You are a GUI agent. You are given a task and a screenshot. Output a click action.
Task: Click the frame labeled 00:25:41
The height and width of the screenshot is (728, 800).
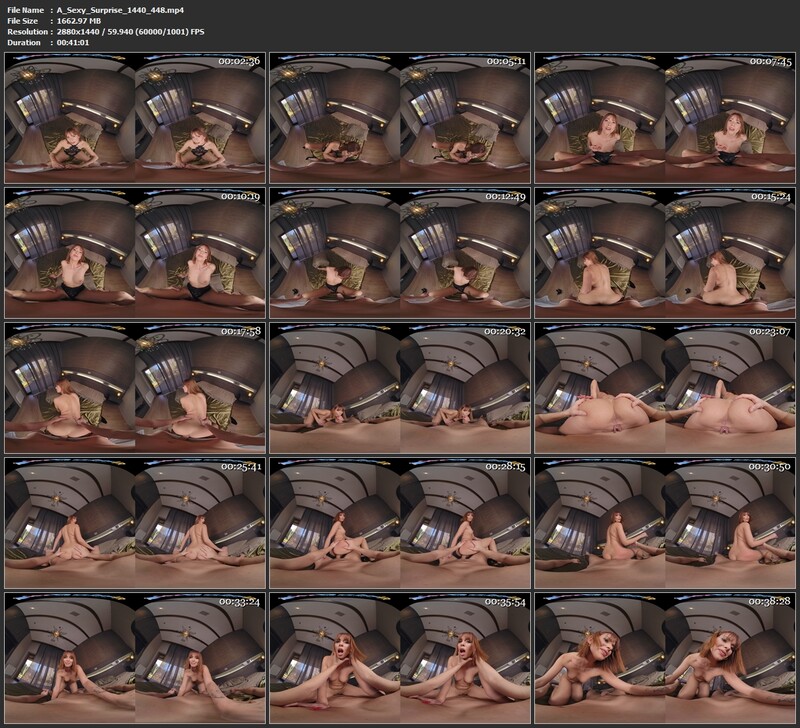[135, 522]
